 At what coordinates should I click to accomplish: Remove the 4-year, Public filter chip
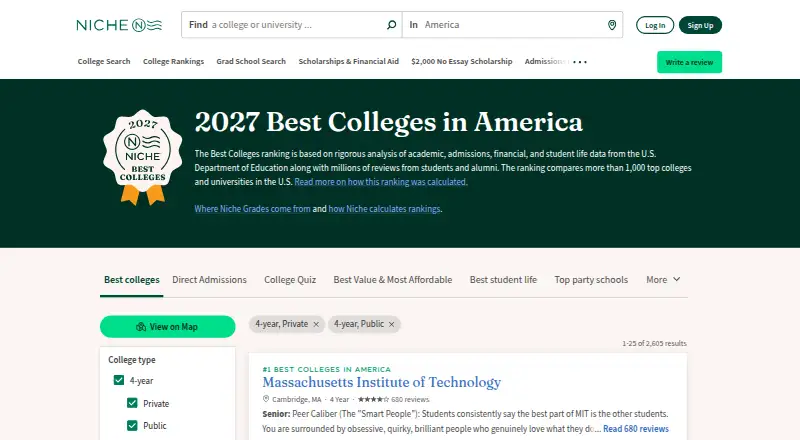pyautogui.click(x=391, y=325)
